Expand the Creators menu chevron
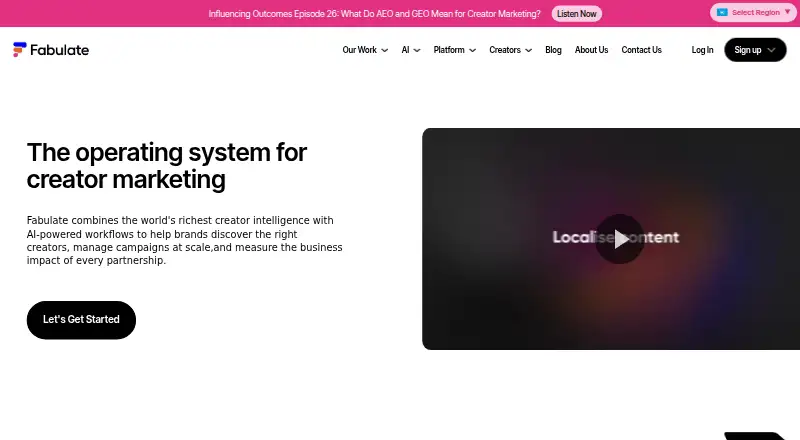 529,50
